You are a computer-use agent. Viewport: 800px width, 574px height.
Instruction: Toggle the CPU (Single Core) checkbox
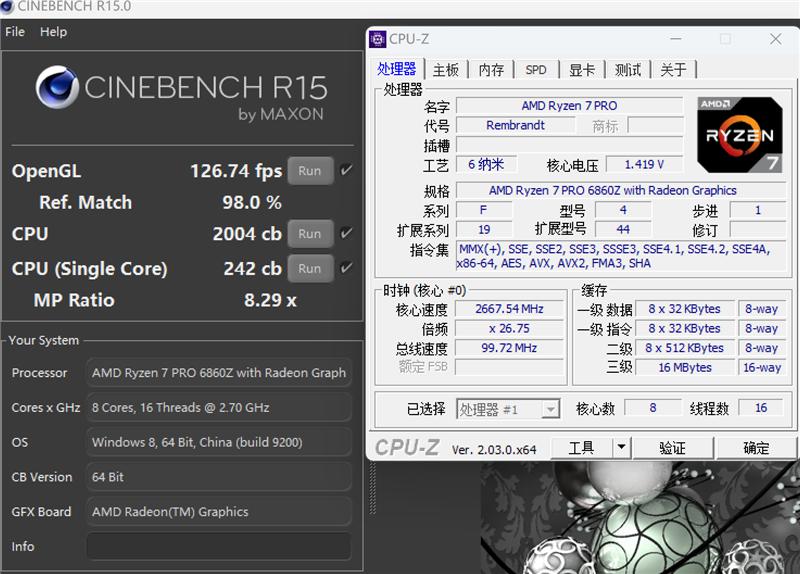click(x=346, y=268)
